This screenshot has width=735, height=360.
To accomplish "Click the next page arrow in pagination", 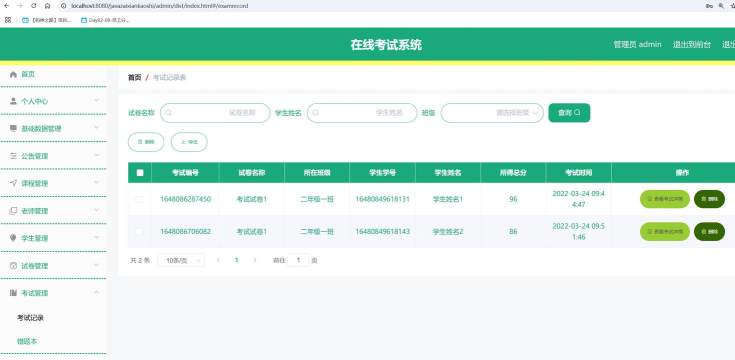I will (x=255, y=260).
